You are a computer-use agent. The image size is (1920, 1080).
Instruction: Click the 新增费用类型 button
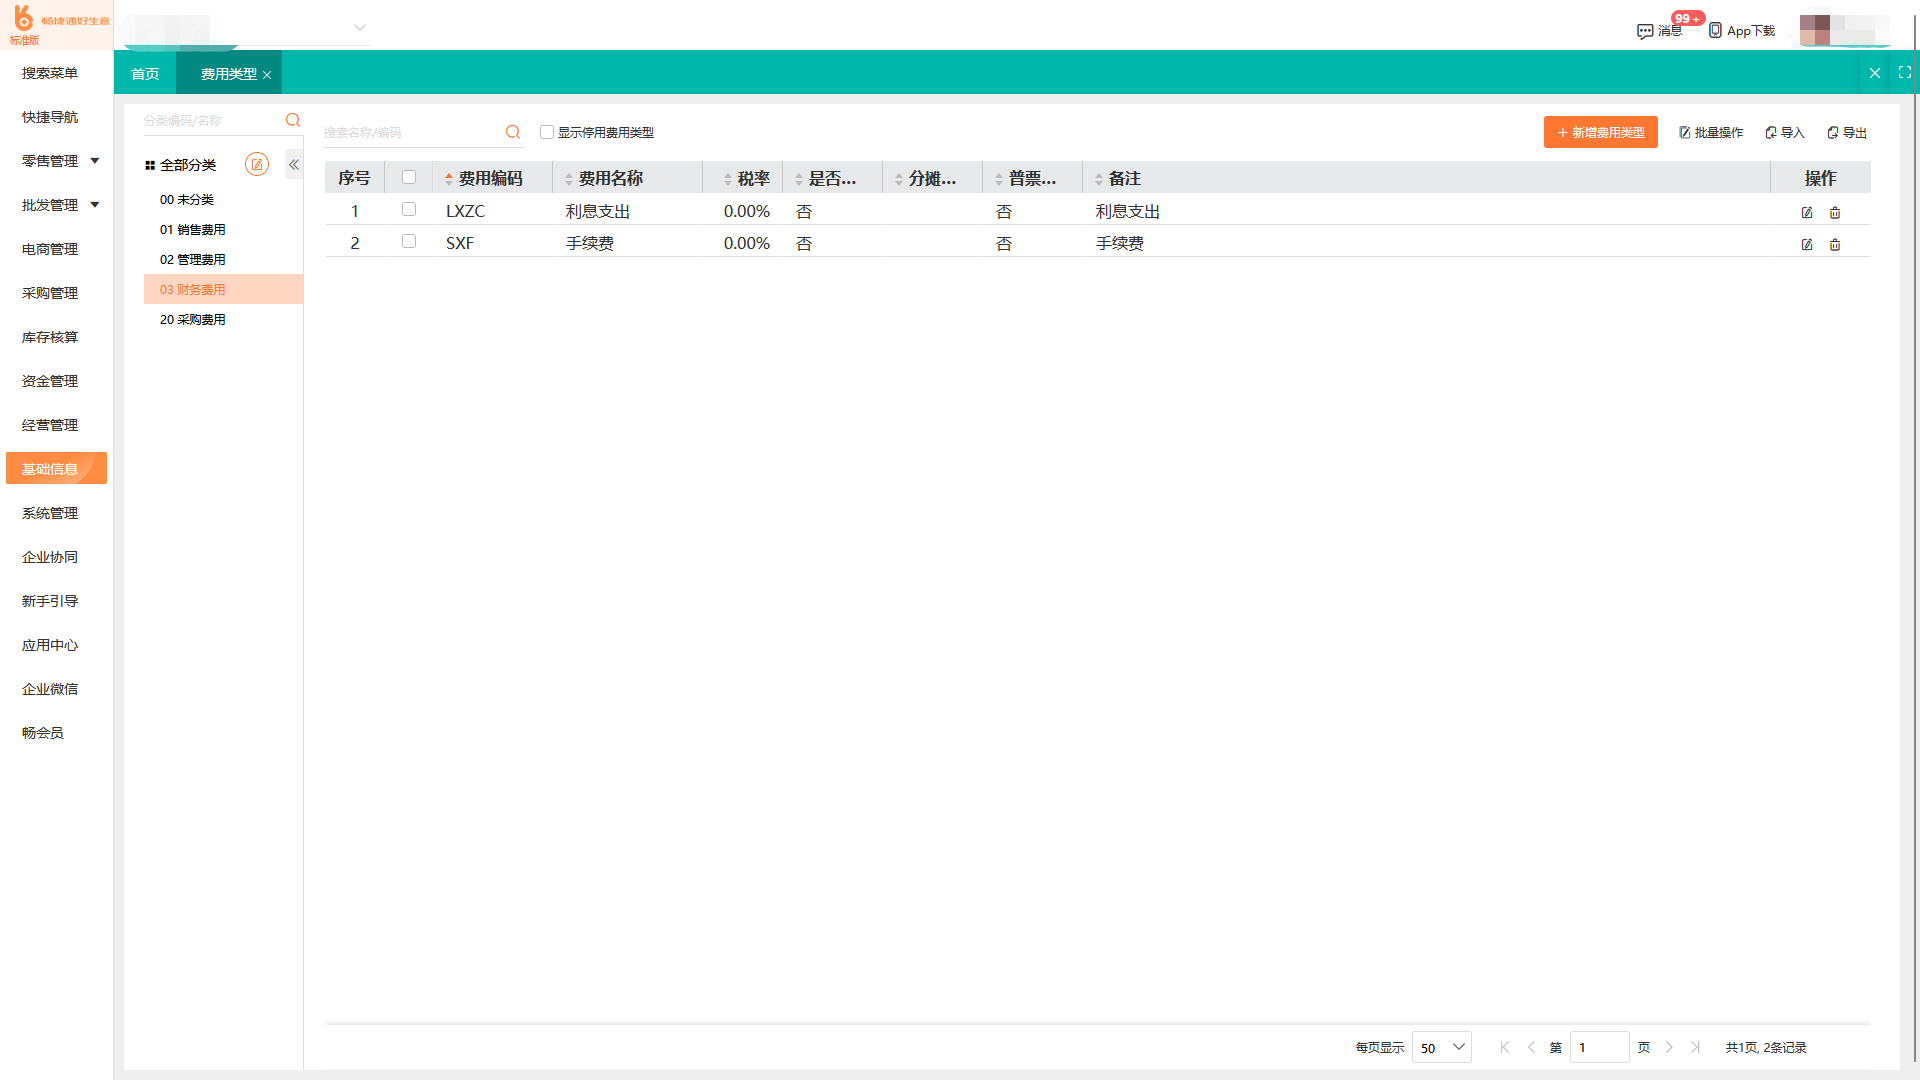click(1600, 132)
